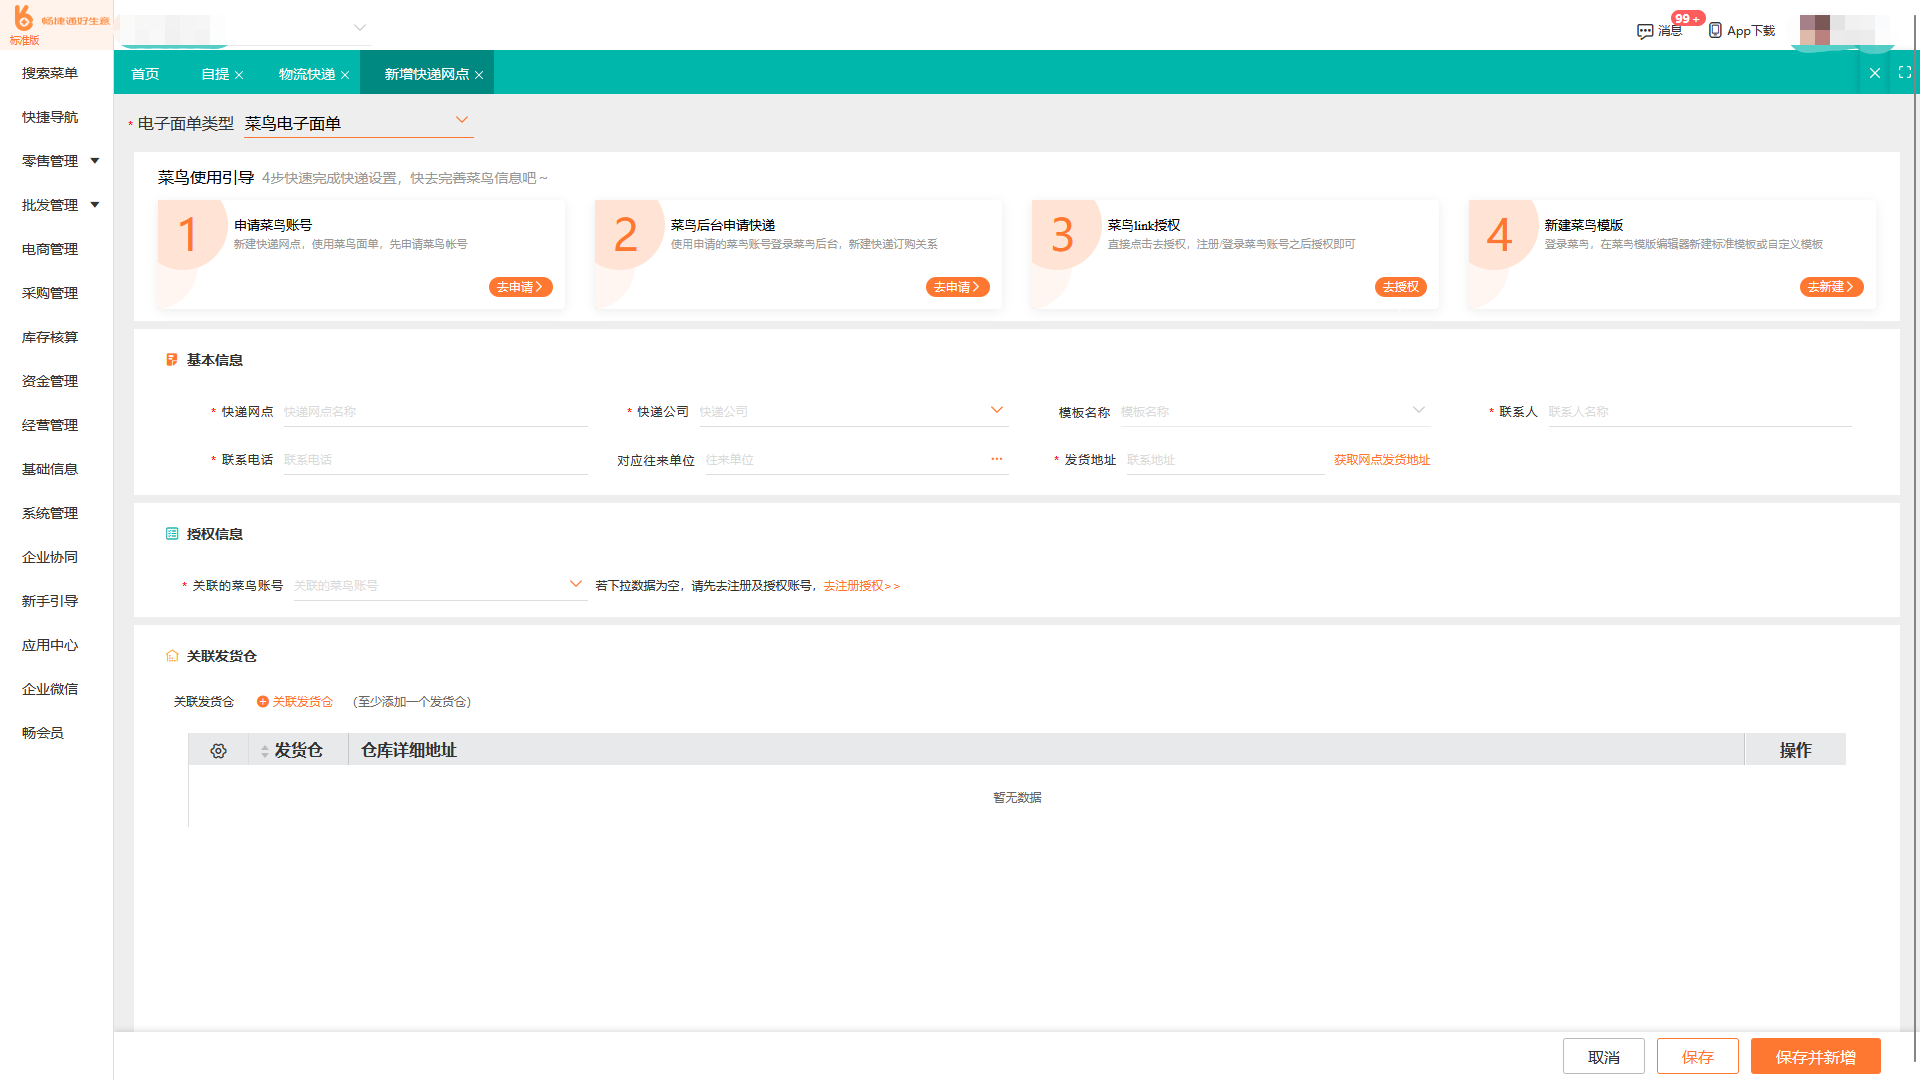Image resolution: width=1920 pixels, height=1080 pixels.
Task: Click the 发货仓 column sort icon
Action: pos(262,749)
